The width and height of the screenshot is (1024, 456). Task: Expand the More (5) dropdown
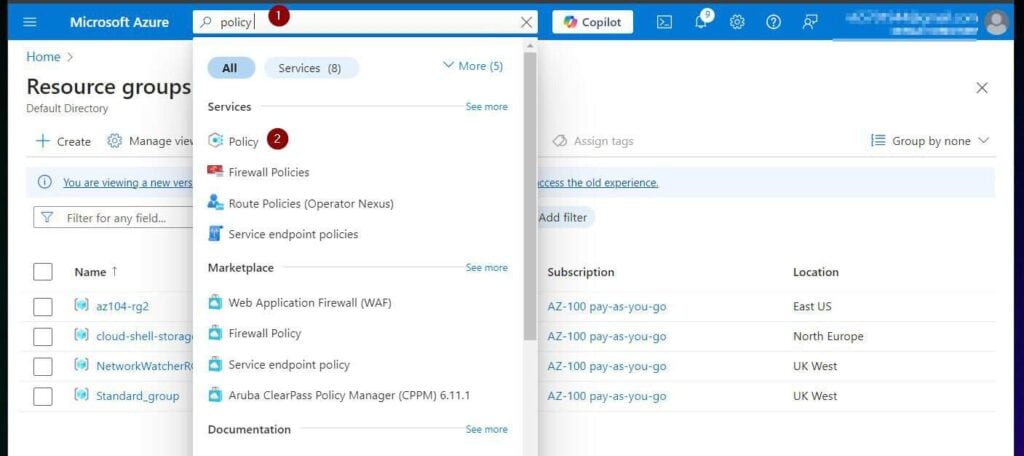[x=473, y=66]
